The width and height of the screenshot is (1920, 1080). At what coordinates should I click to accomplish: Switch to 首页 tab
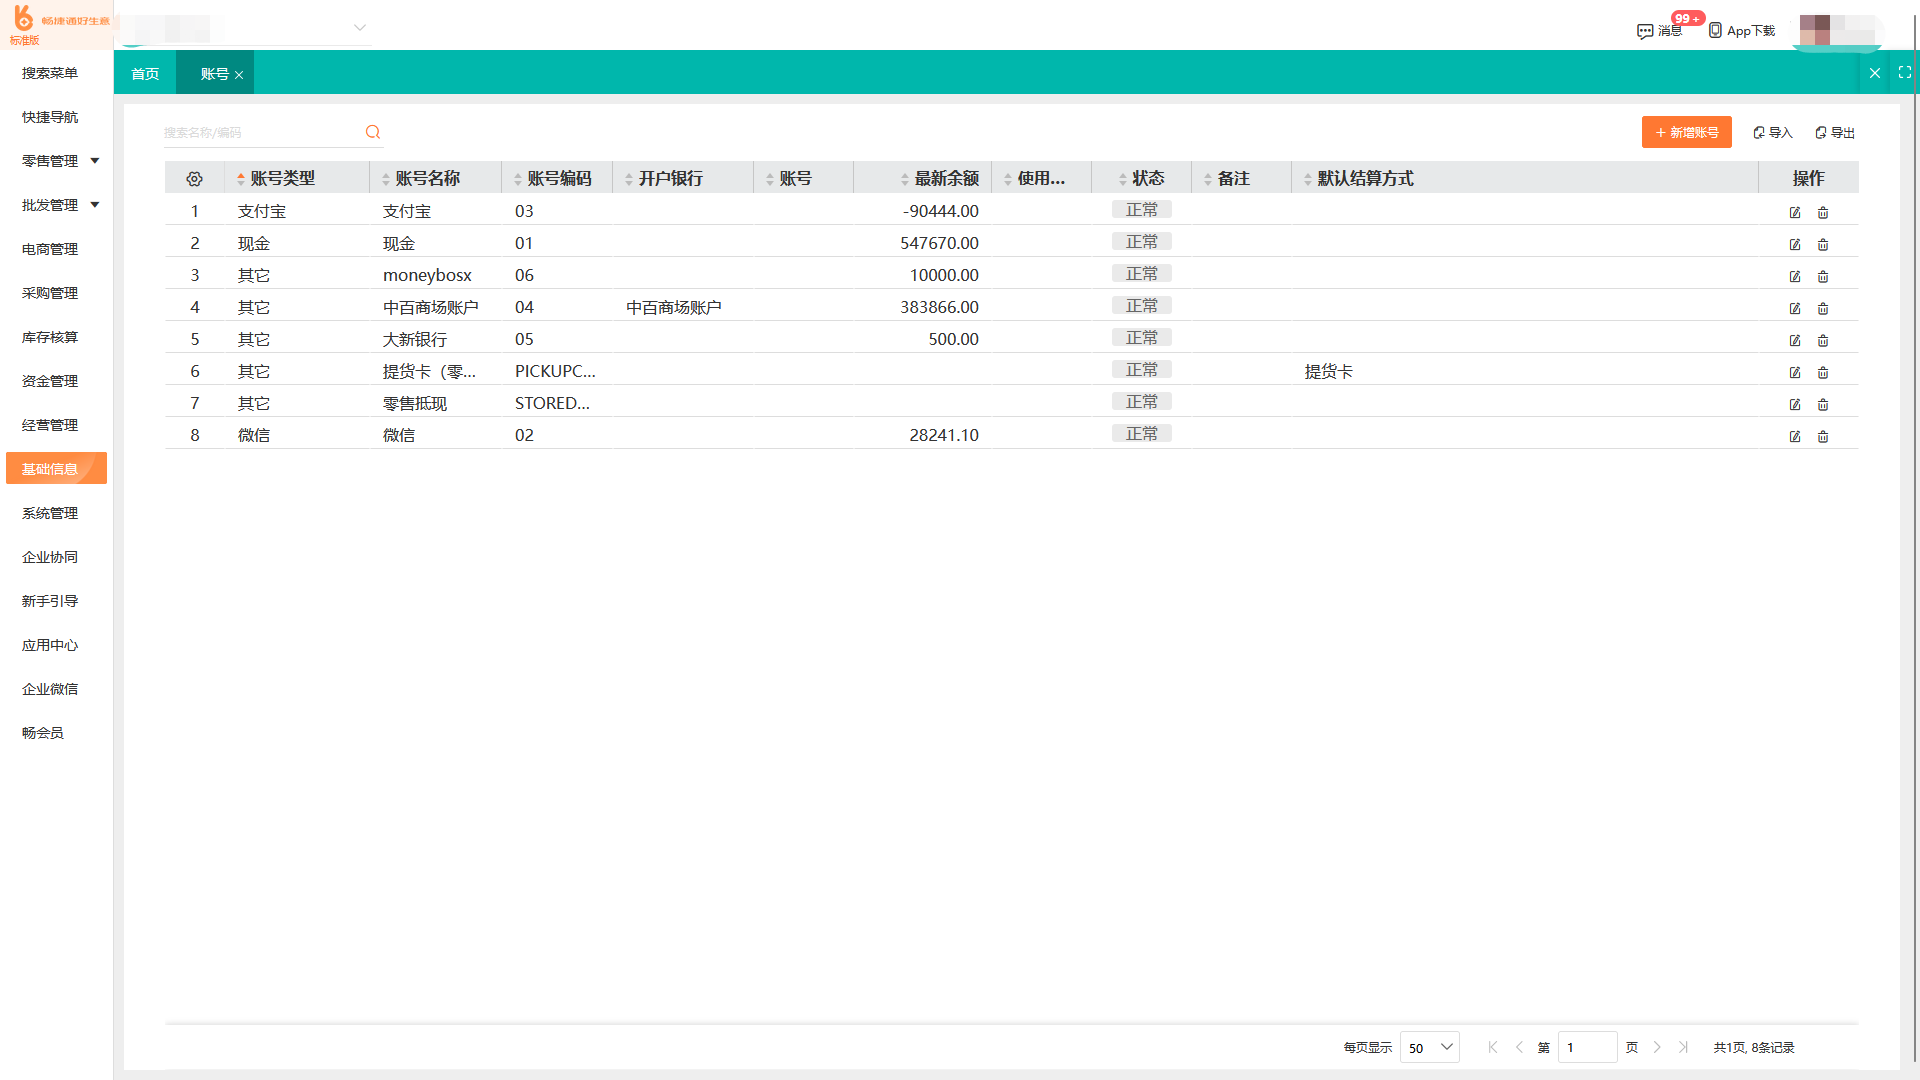[x=144, y=74]
